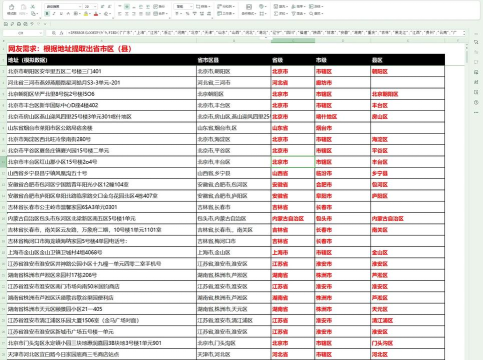Screen dimensions: 483x360
Task: Click the Find button
Action: [316, 14]
